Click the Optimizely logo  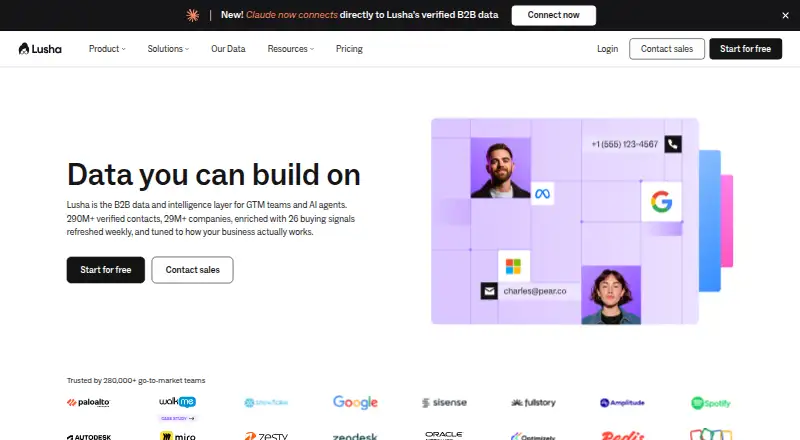pos(533,437)
